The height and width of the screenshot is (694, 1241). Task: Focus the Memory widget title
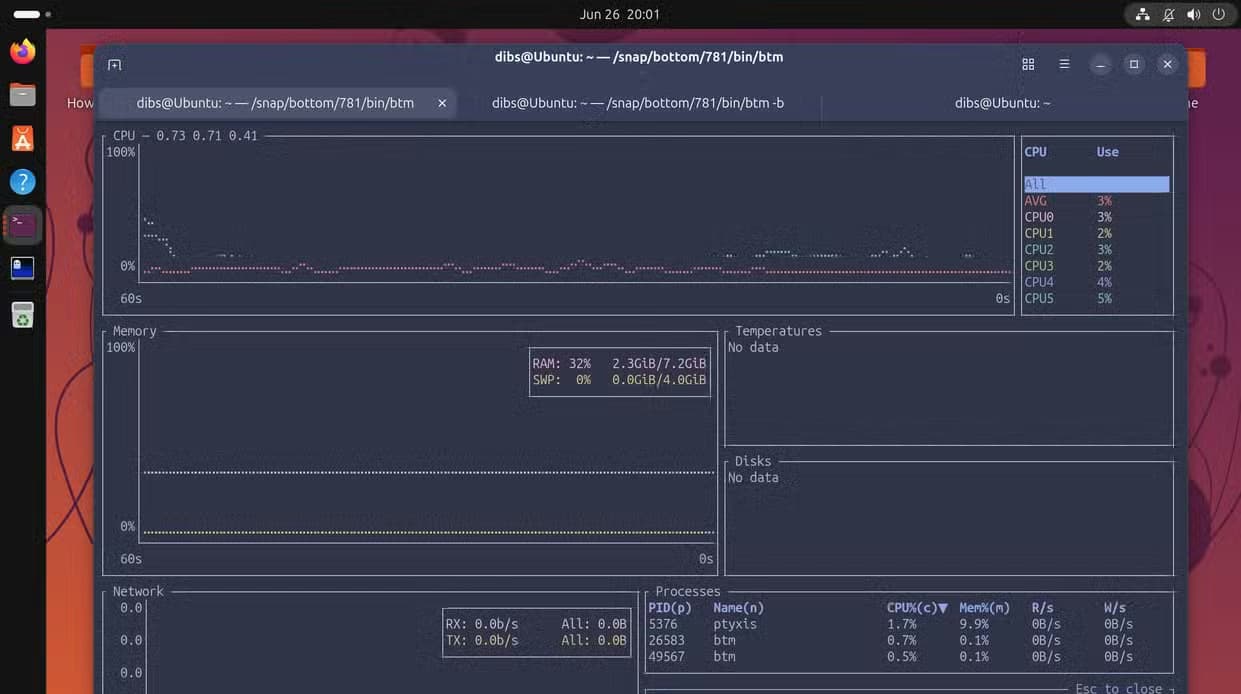(134, 331)
